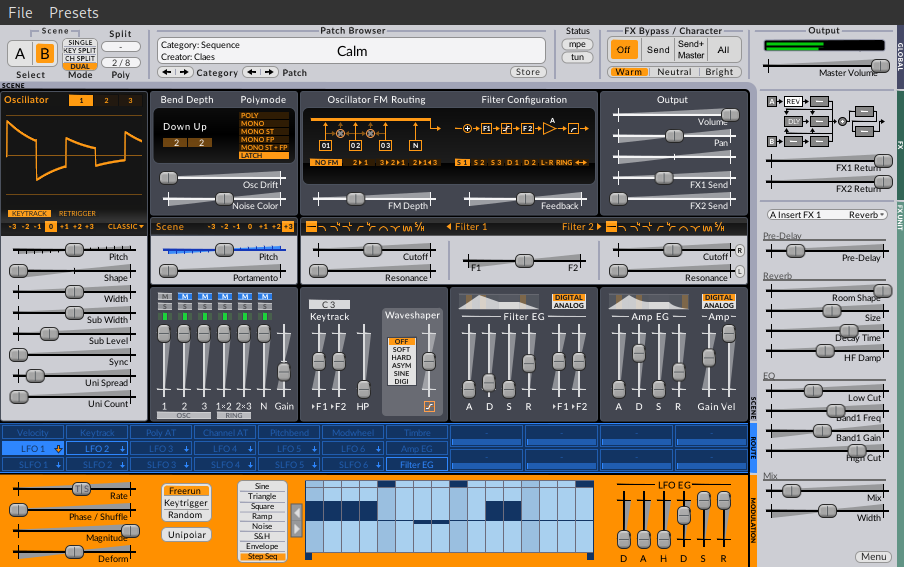904x567 pixels.
Task: Mute oscillator 1 in the mixer
Action: 164,297
